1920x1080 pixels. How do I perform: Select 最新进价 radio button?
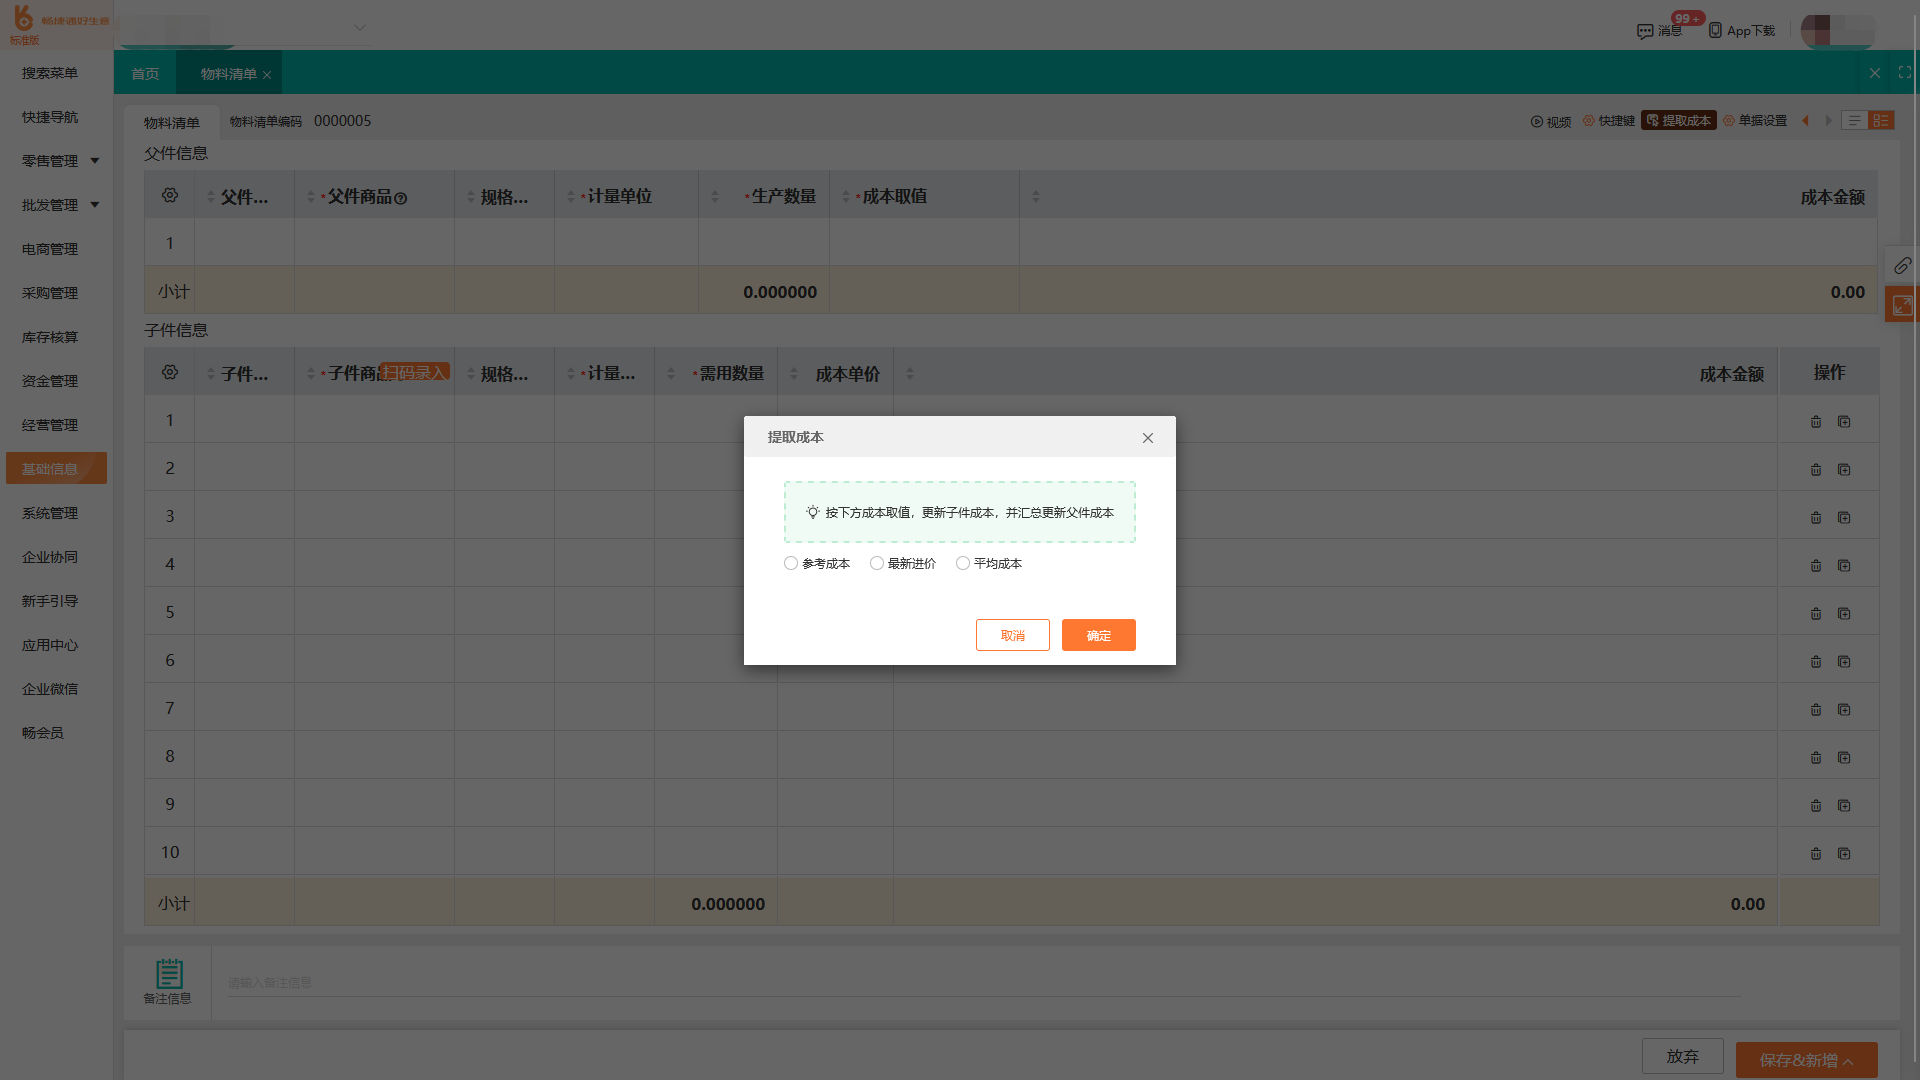(x=876, y=563)
